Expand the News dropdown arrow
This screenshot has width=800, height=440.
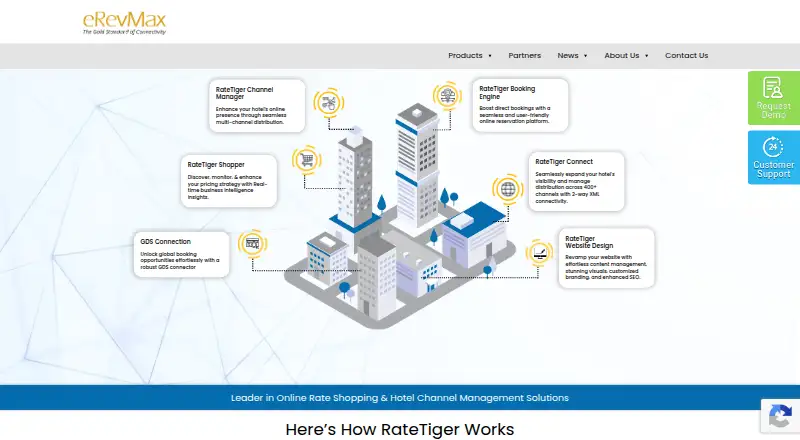point(585,56)
